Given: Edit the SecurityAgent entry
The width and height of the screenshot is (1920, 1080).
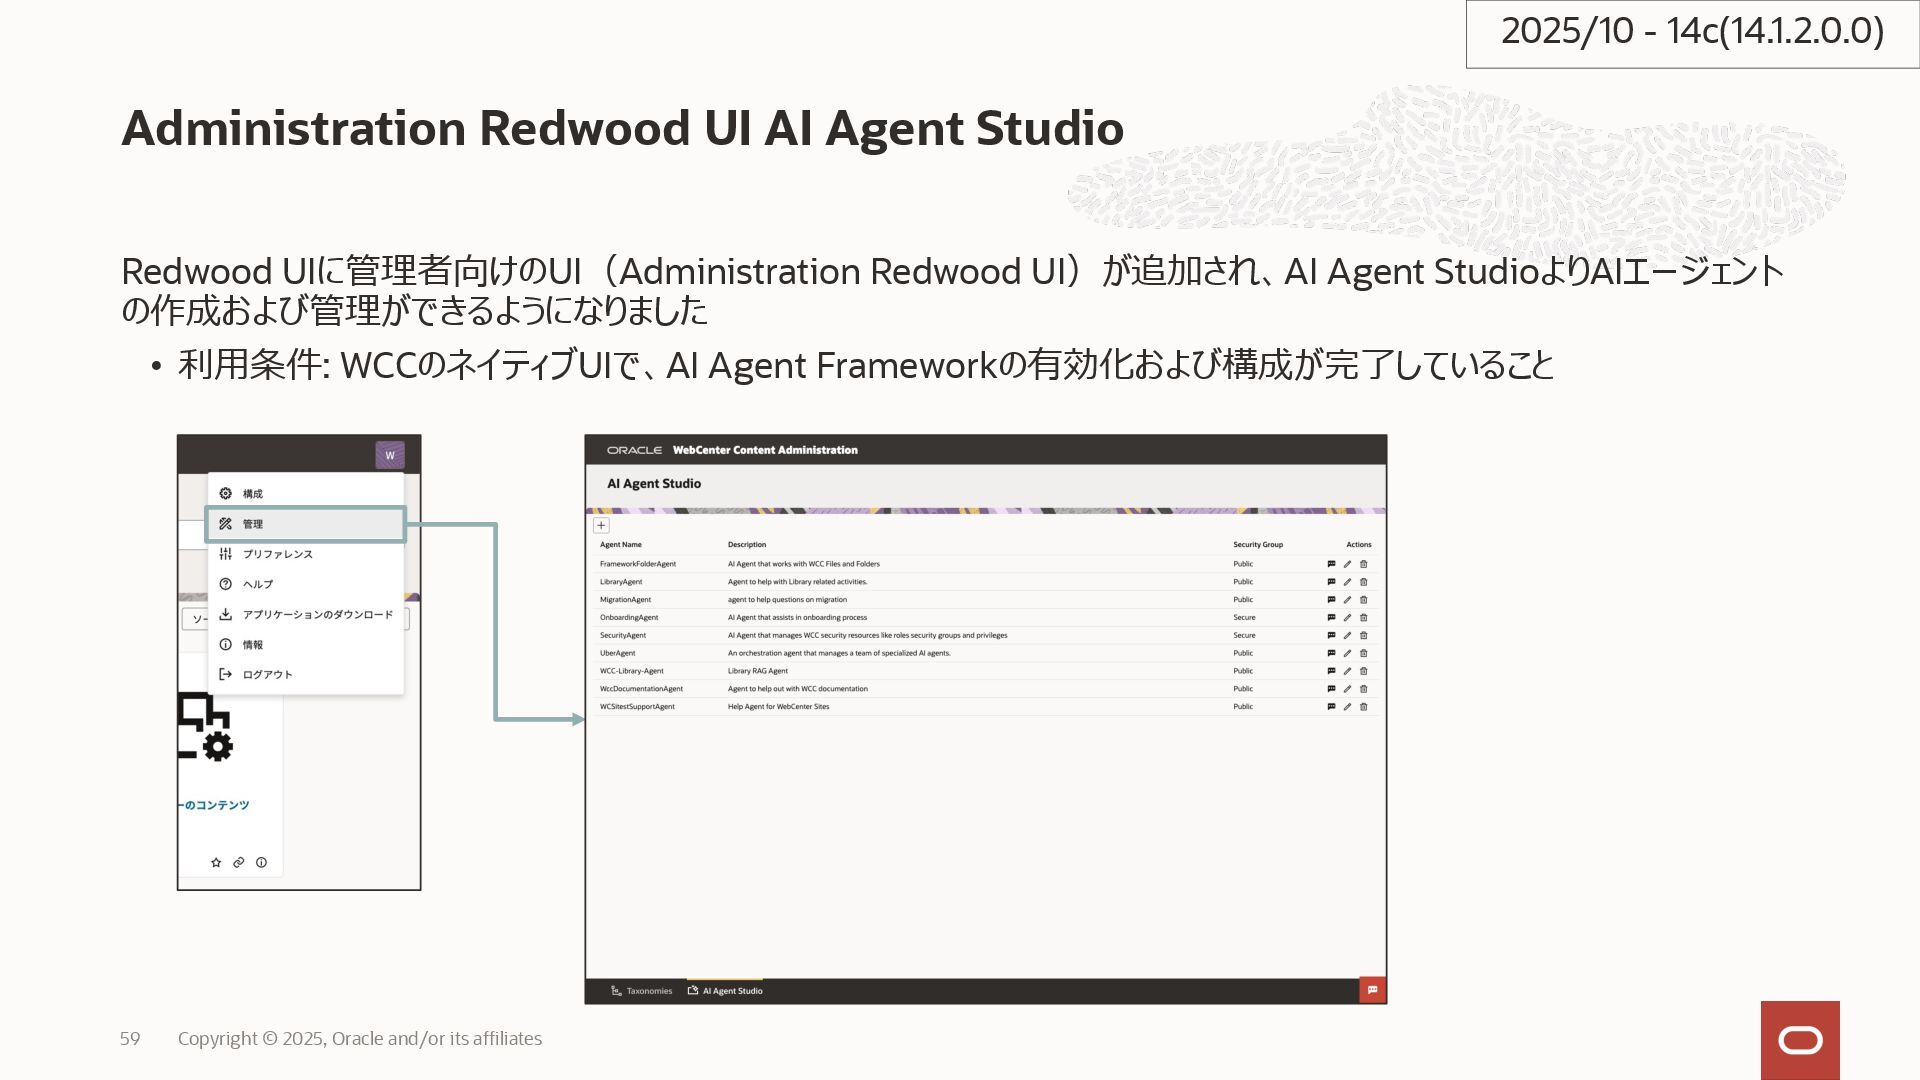Looking at the screenshot, I should pyautogui.click(x=1347, y=636).
